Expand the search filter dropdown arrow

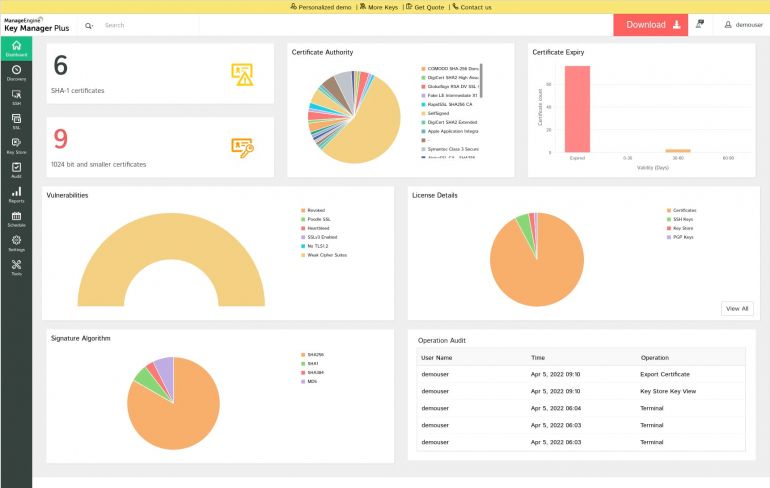[x=90, y=25]
